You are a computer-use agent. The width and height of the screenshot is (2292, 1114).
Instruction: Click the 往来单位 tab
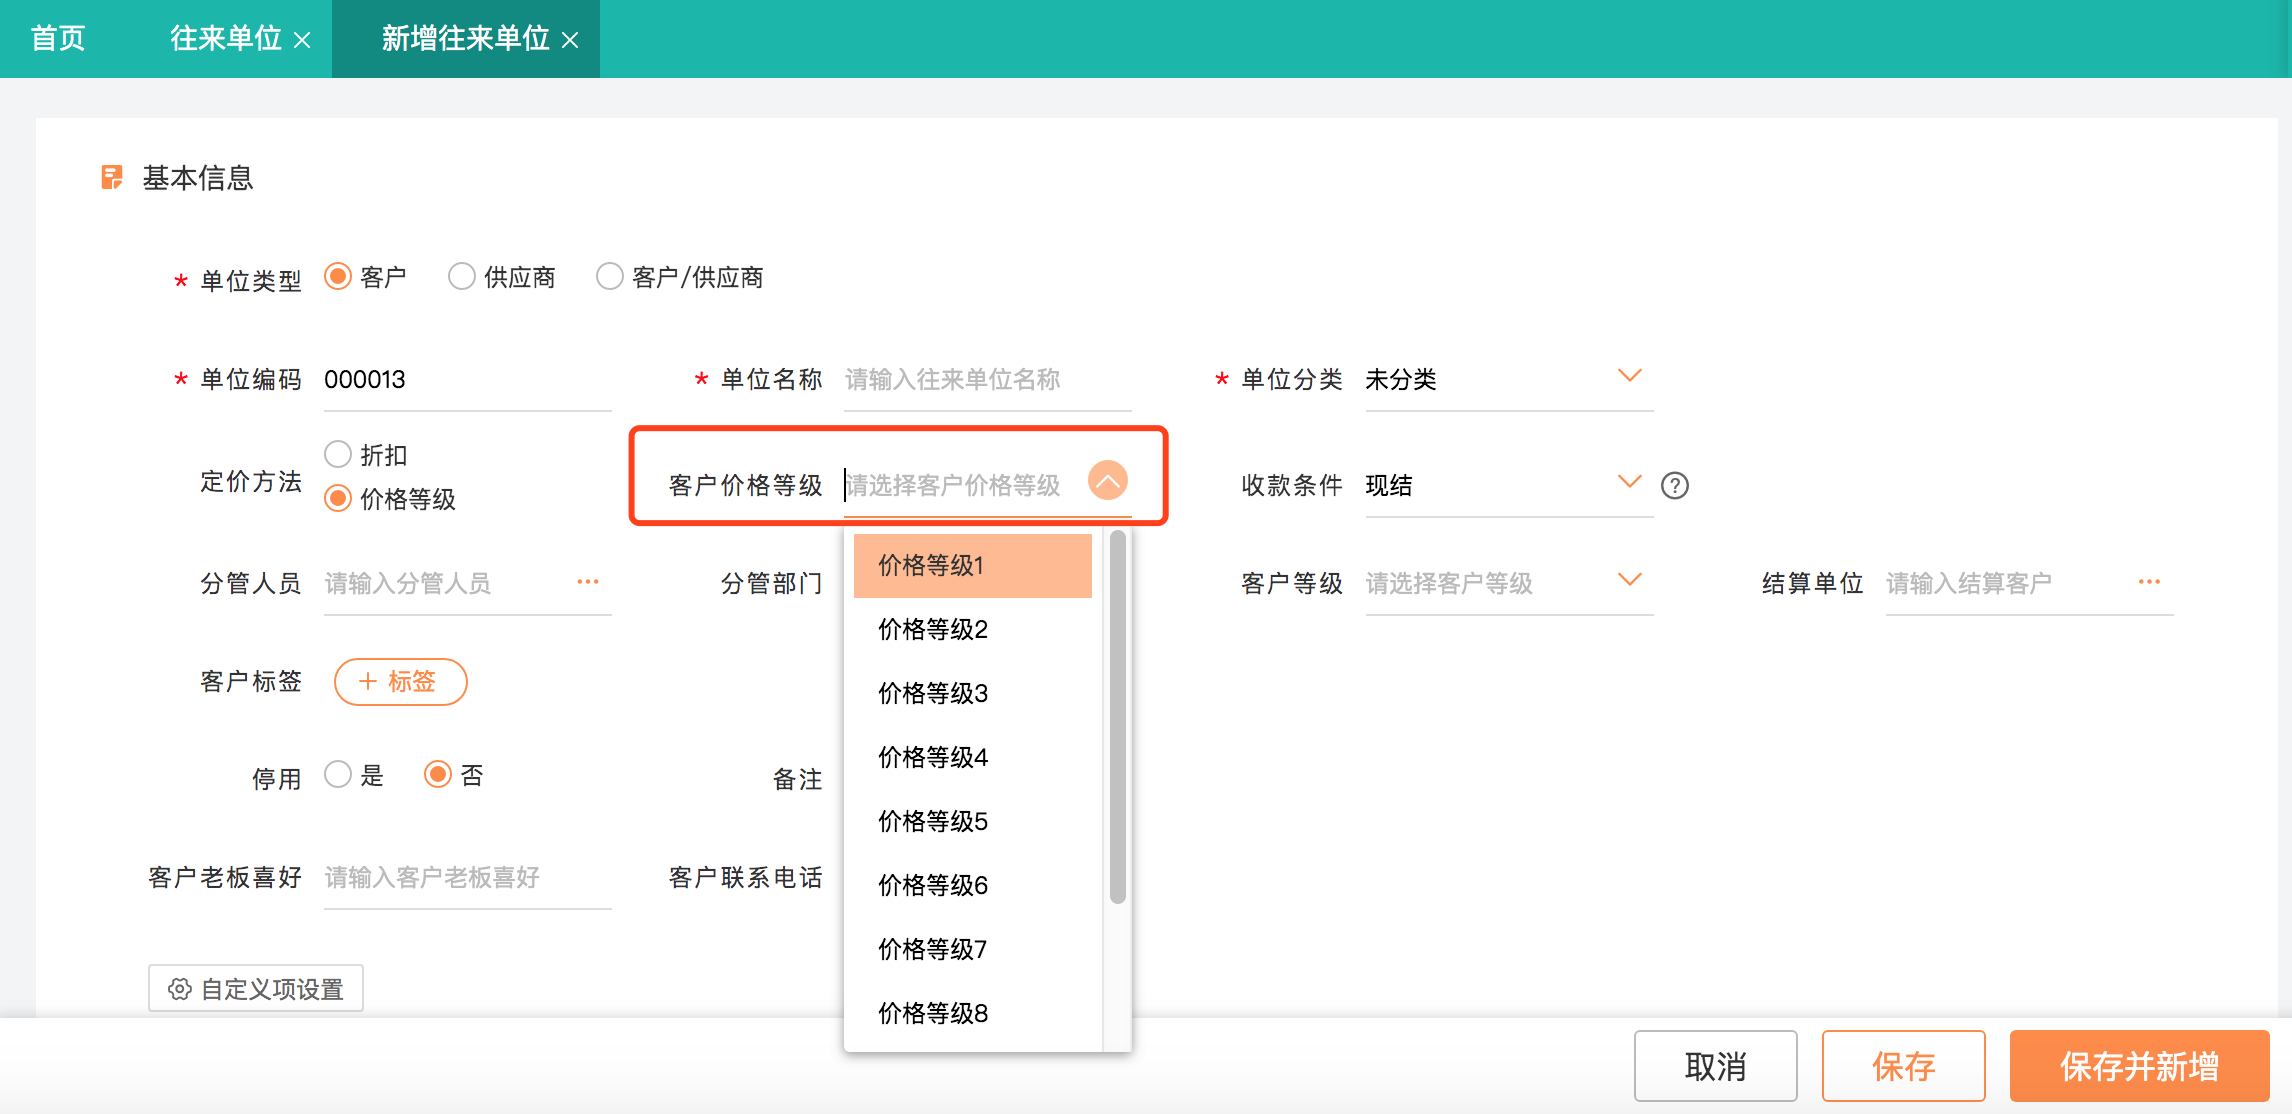click(227, 39)
